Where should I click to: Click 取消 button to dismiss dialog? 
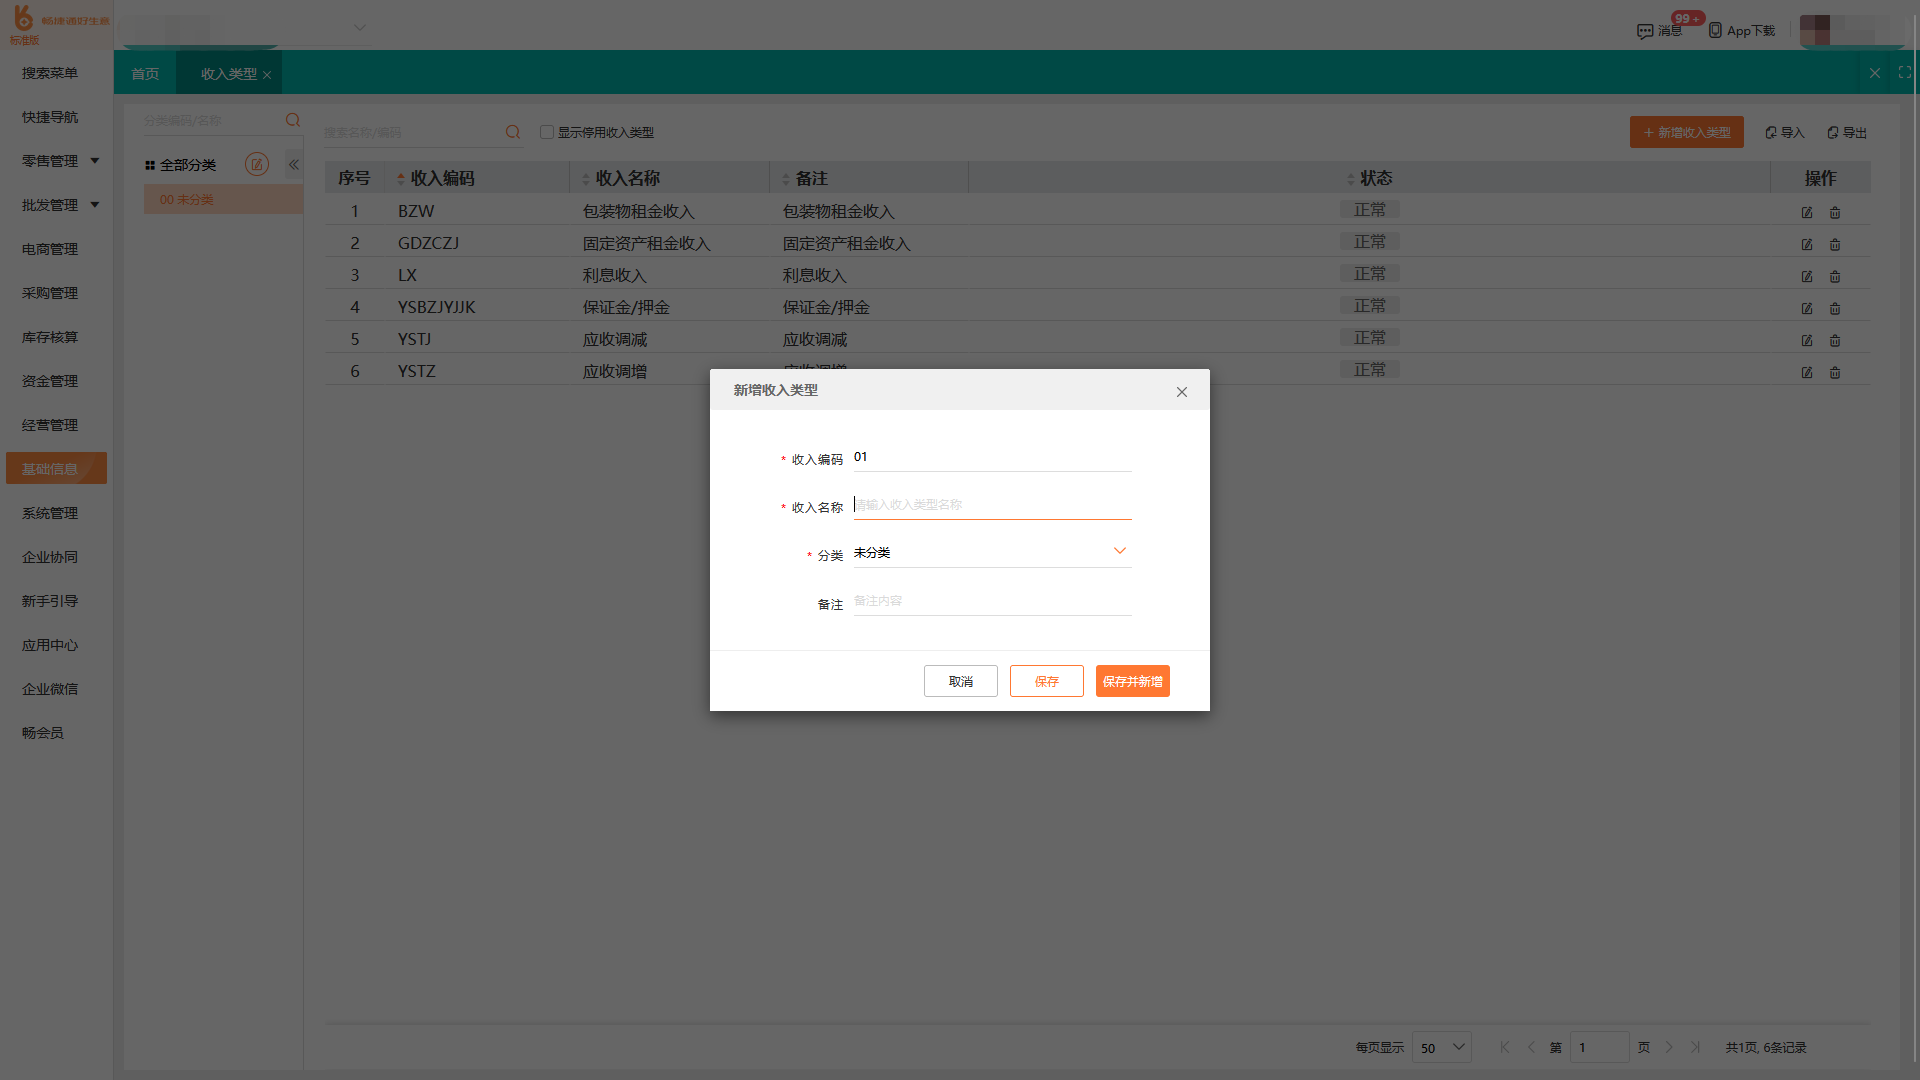(x=960, y=680)
